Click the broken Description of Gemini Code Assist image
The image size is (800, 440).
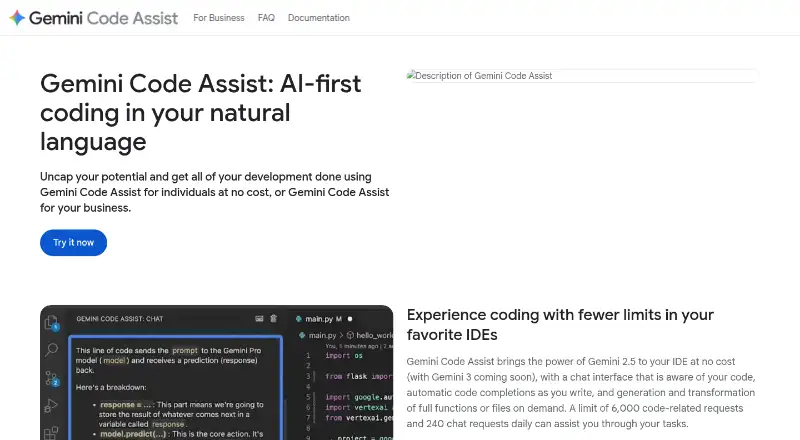point(582,76)
